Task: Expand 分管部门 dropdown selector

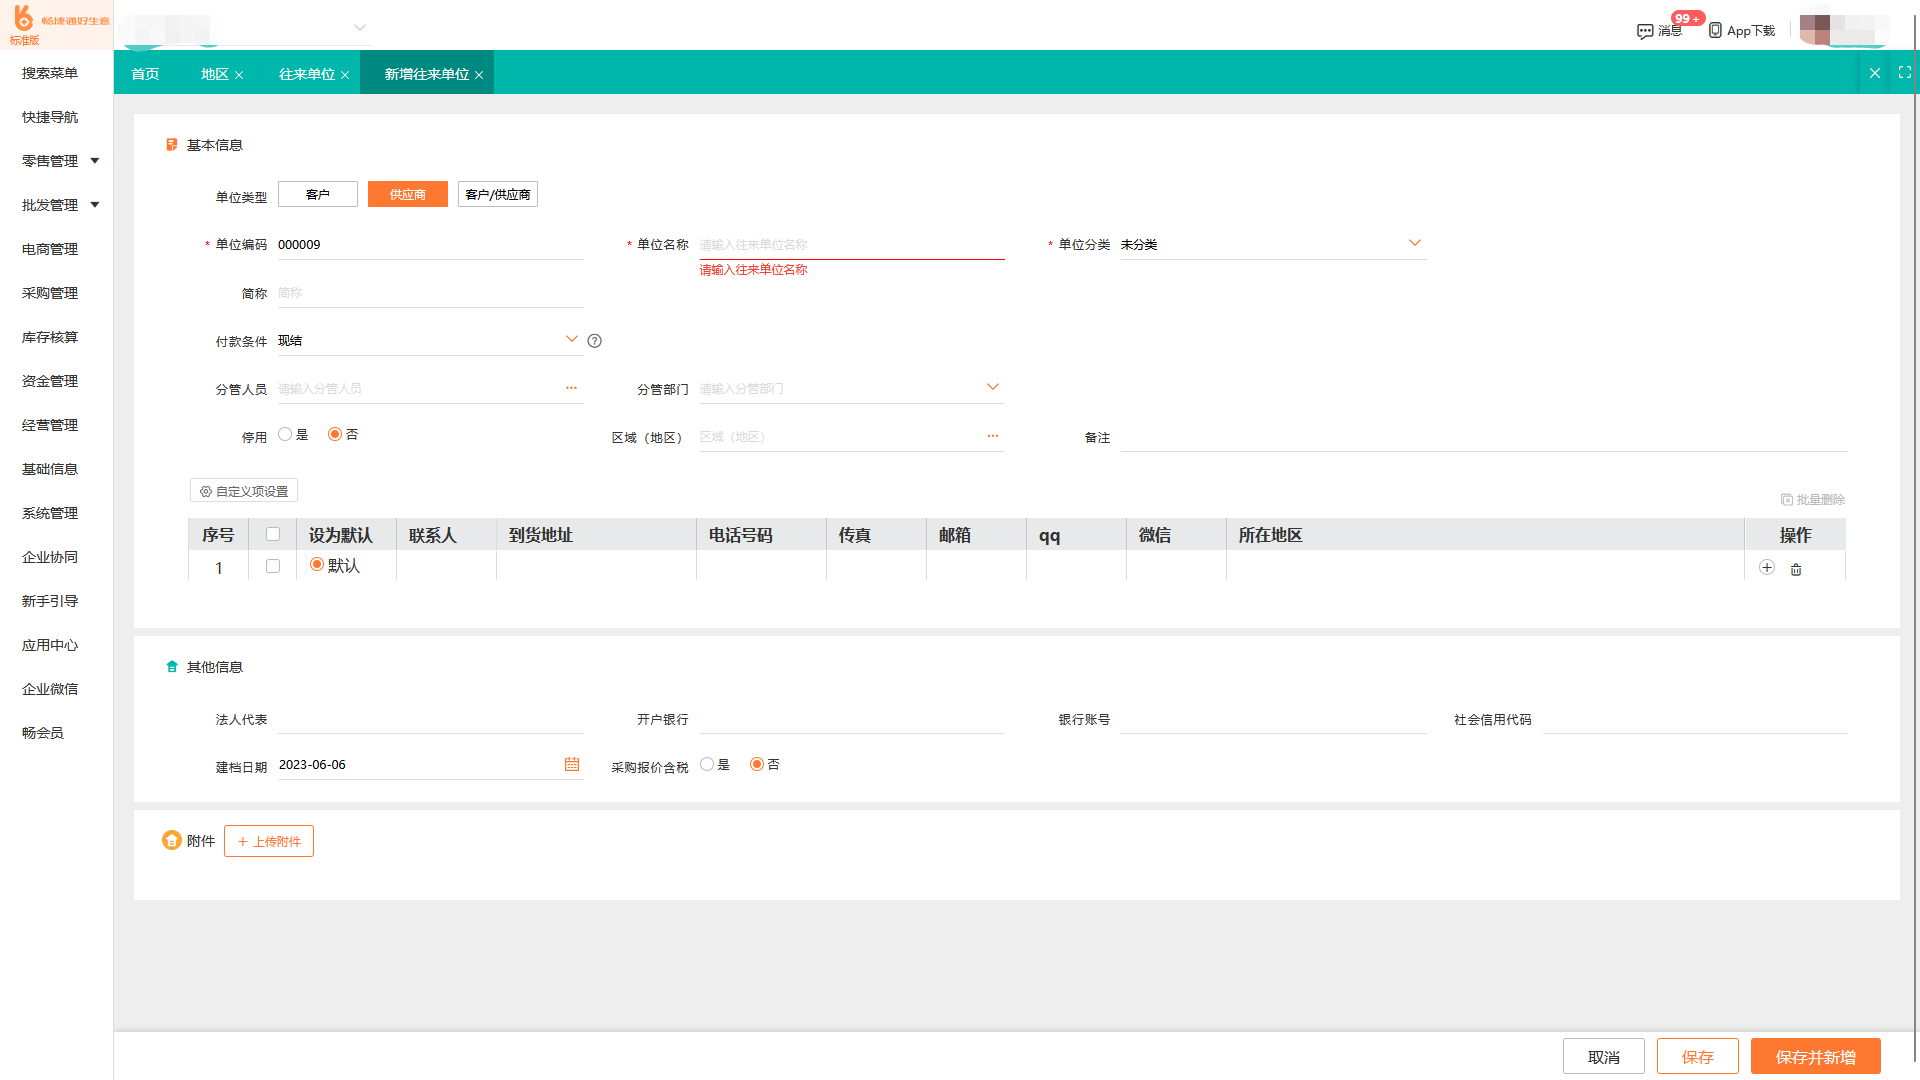Action: pyautogui.click(x=994, y=388)
